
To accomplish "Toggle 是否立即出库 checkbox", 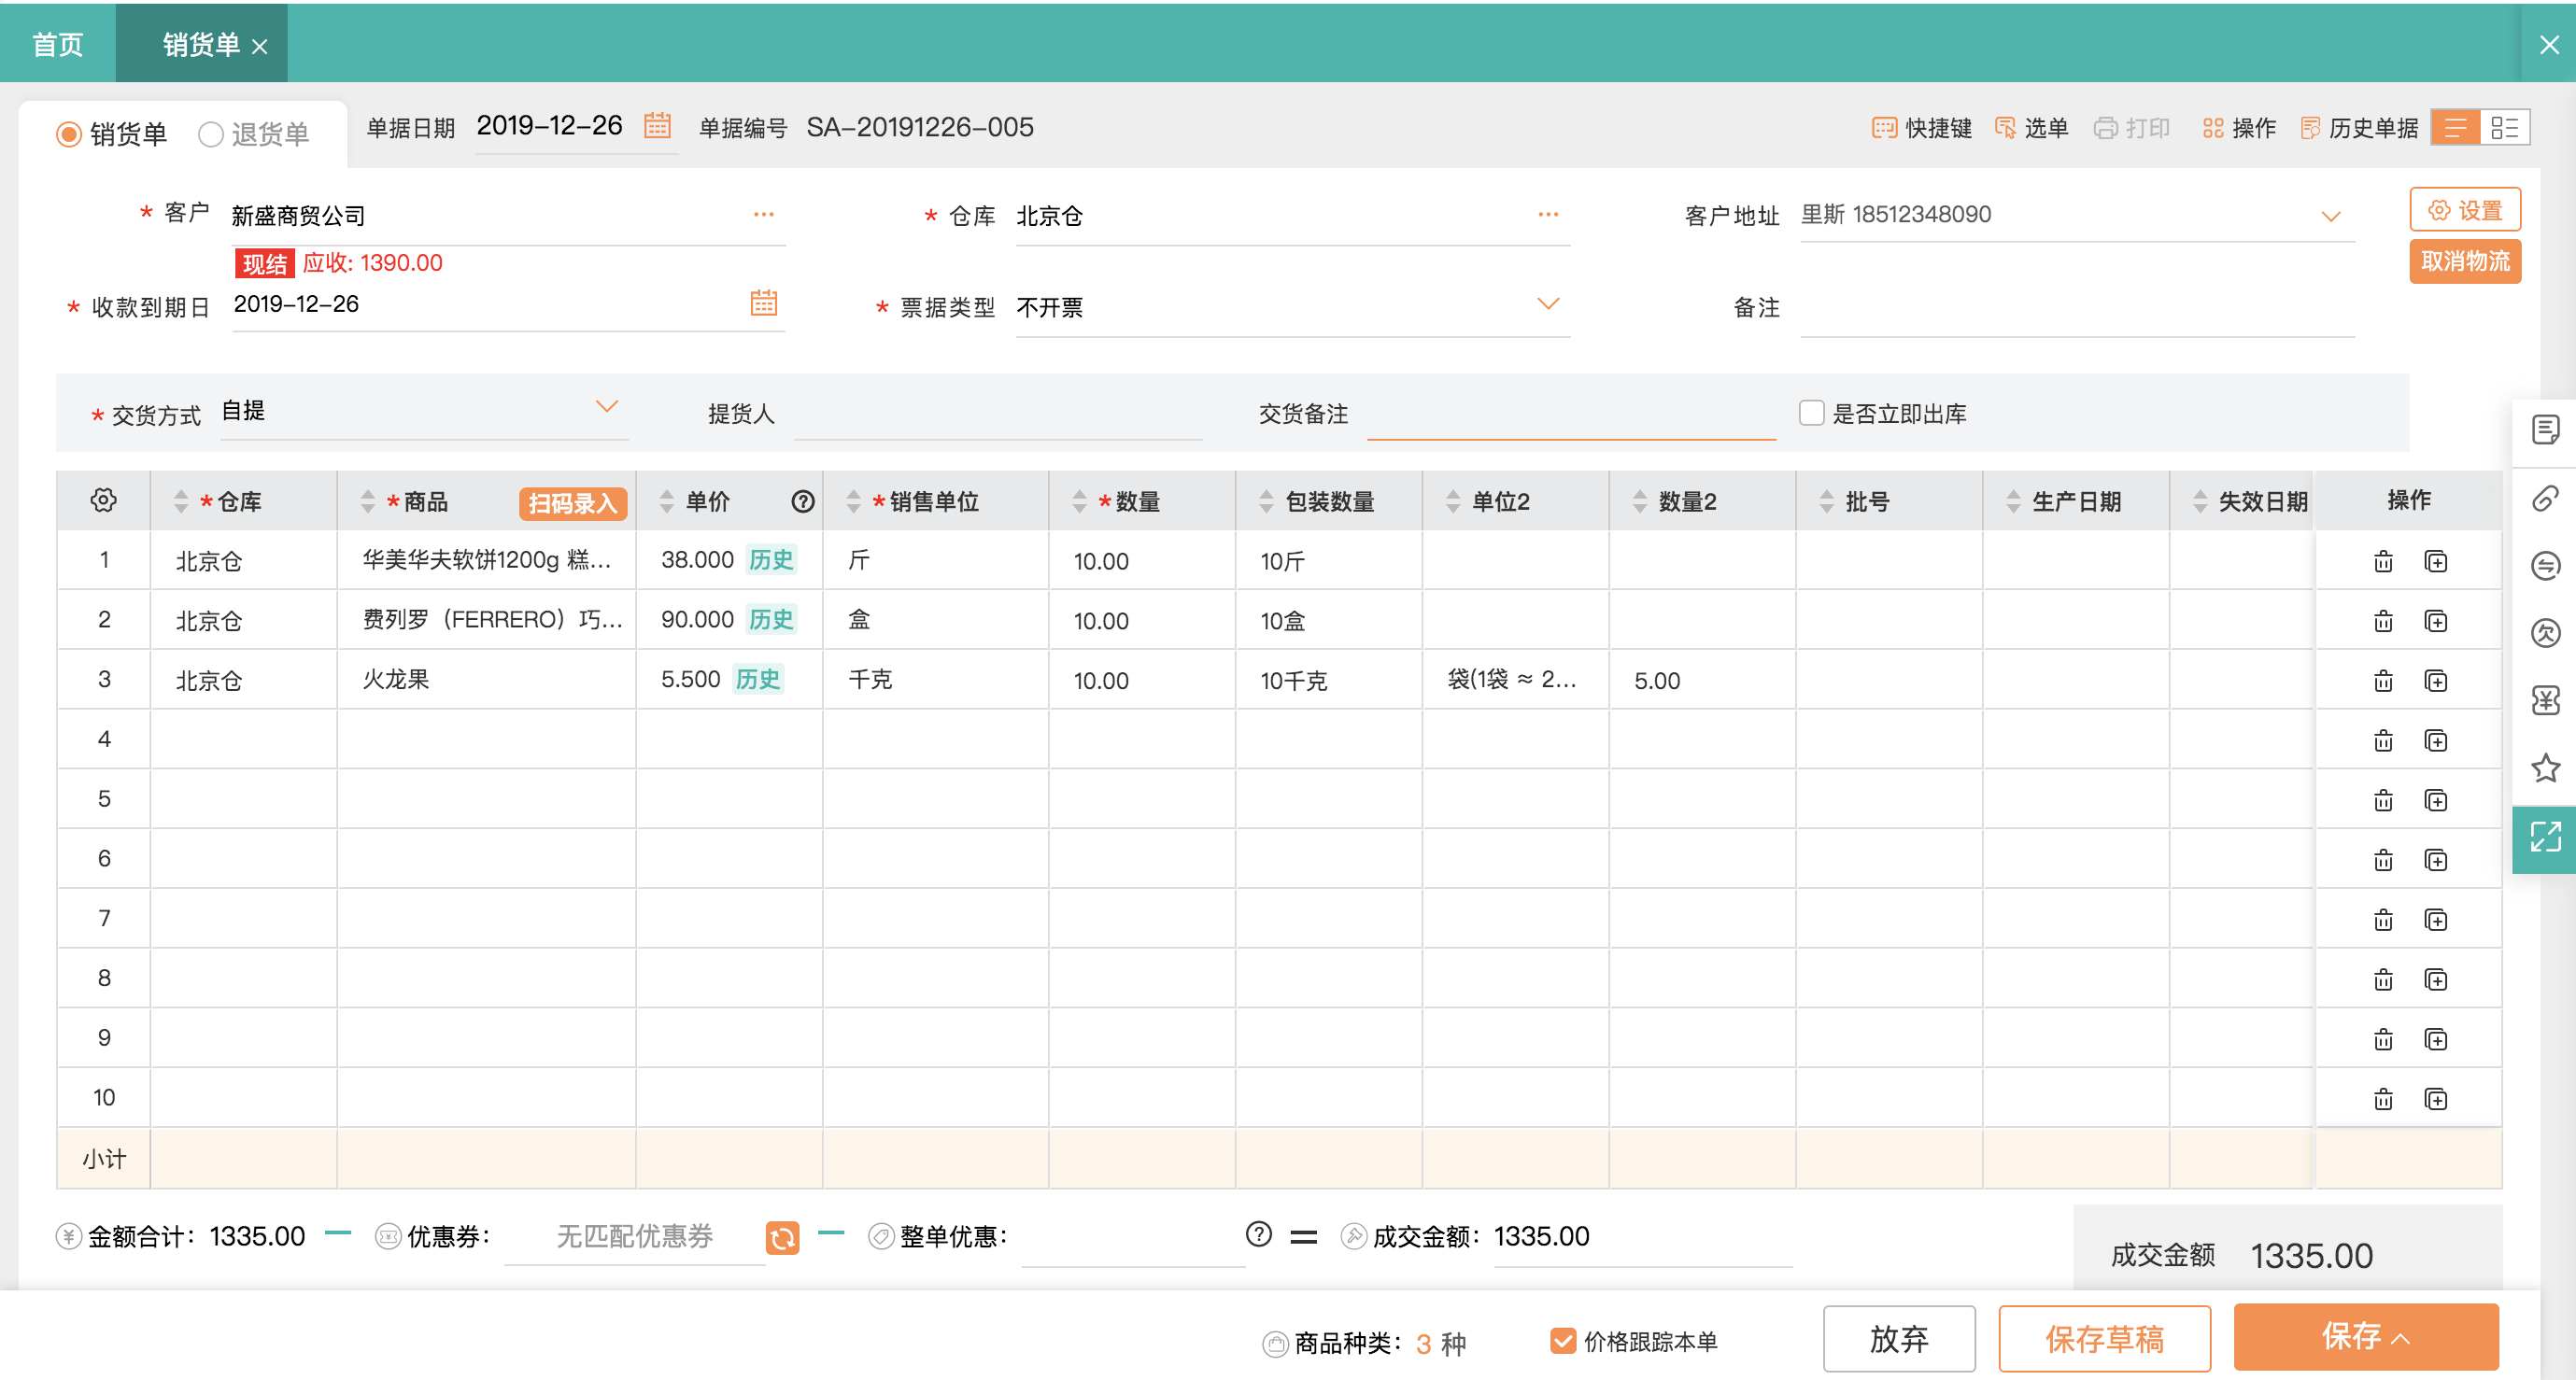I will coord(1813,414).
